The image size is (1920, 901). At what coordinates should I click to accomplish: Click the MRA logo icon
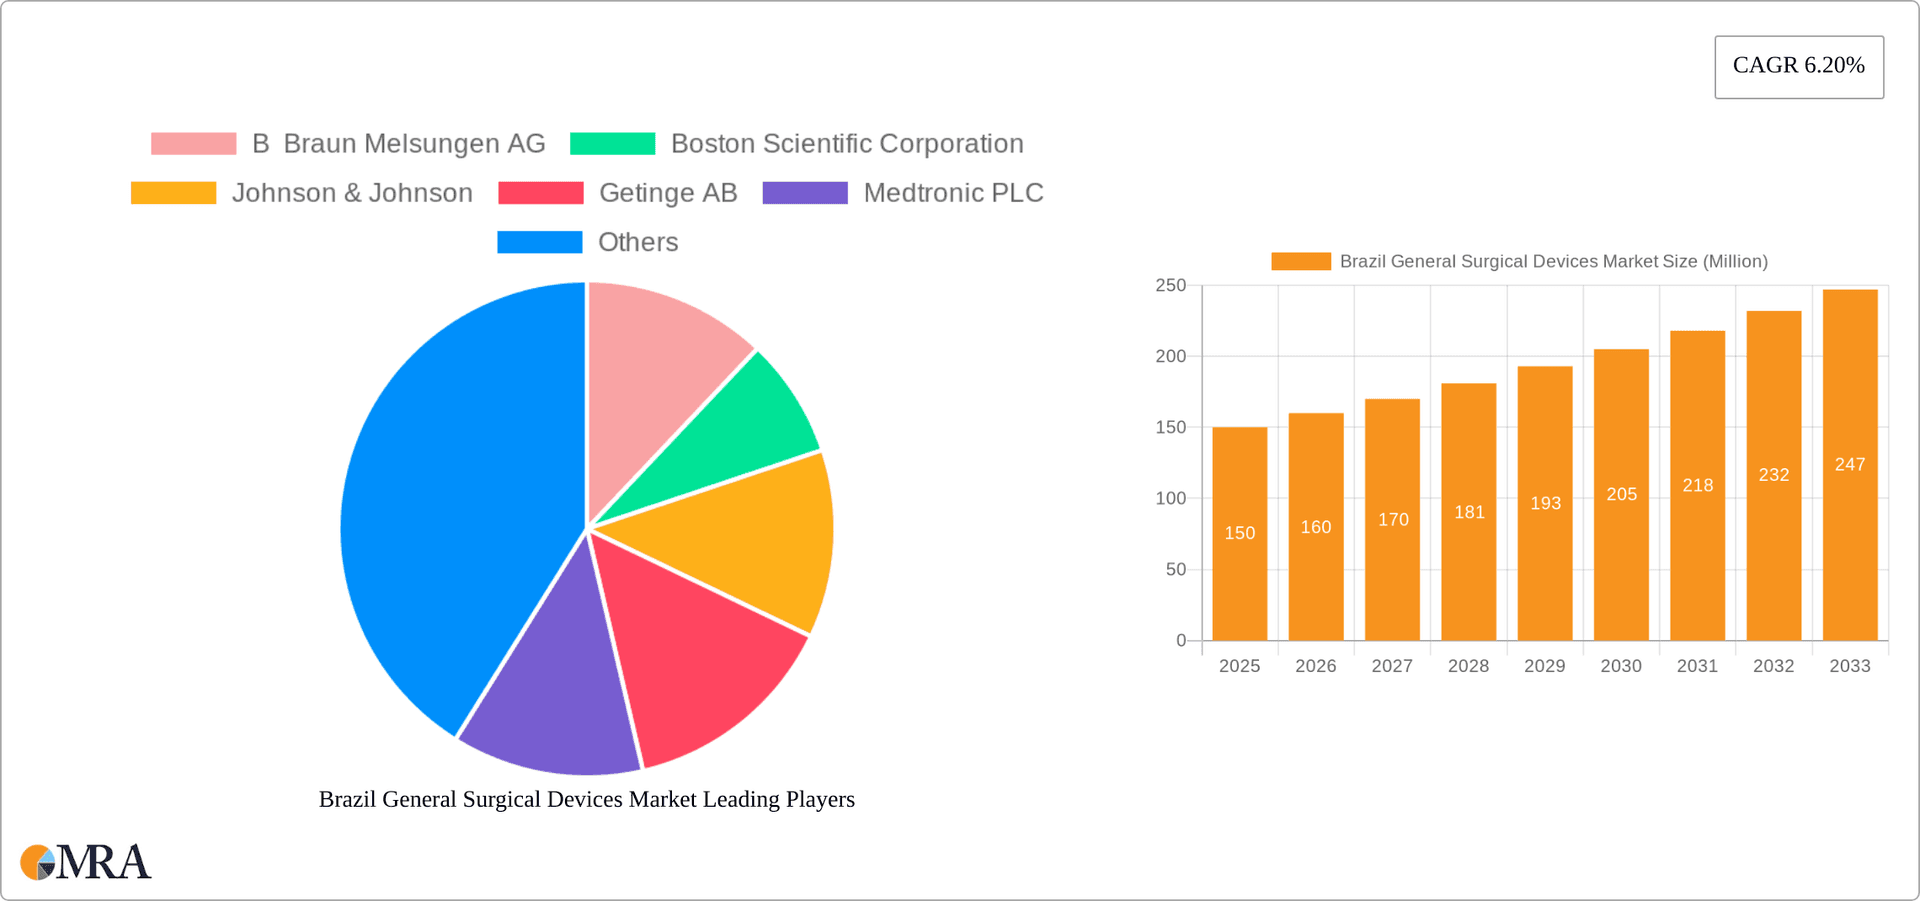pyautogui.click(x=37, y=862)
